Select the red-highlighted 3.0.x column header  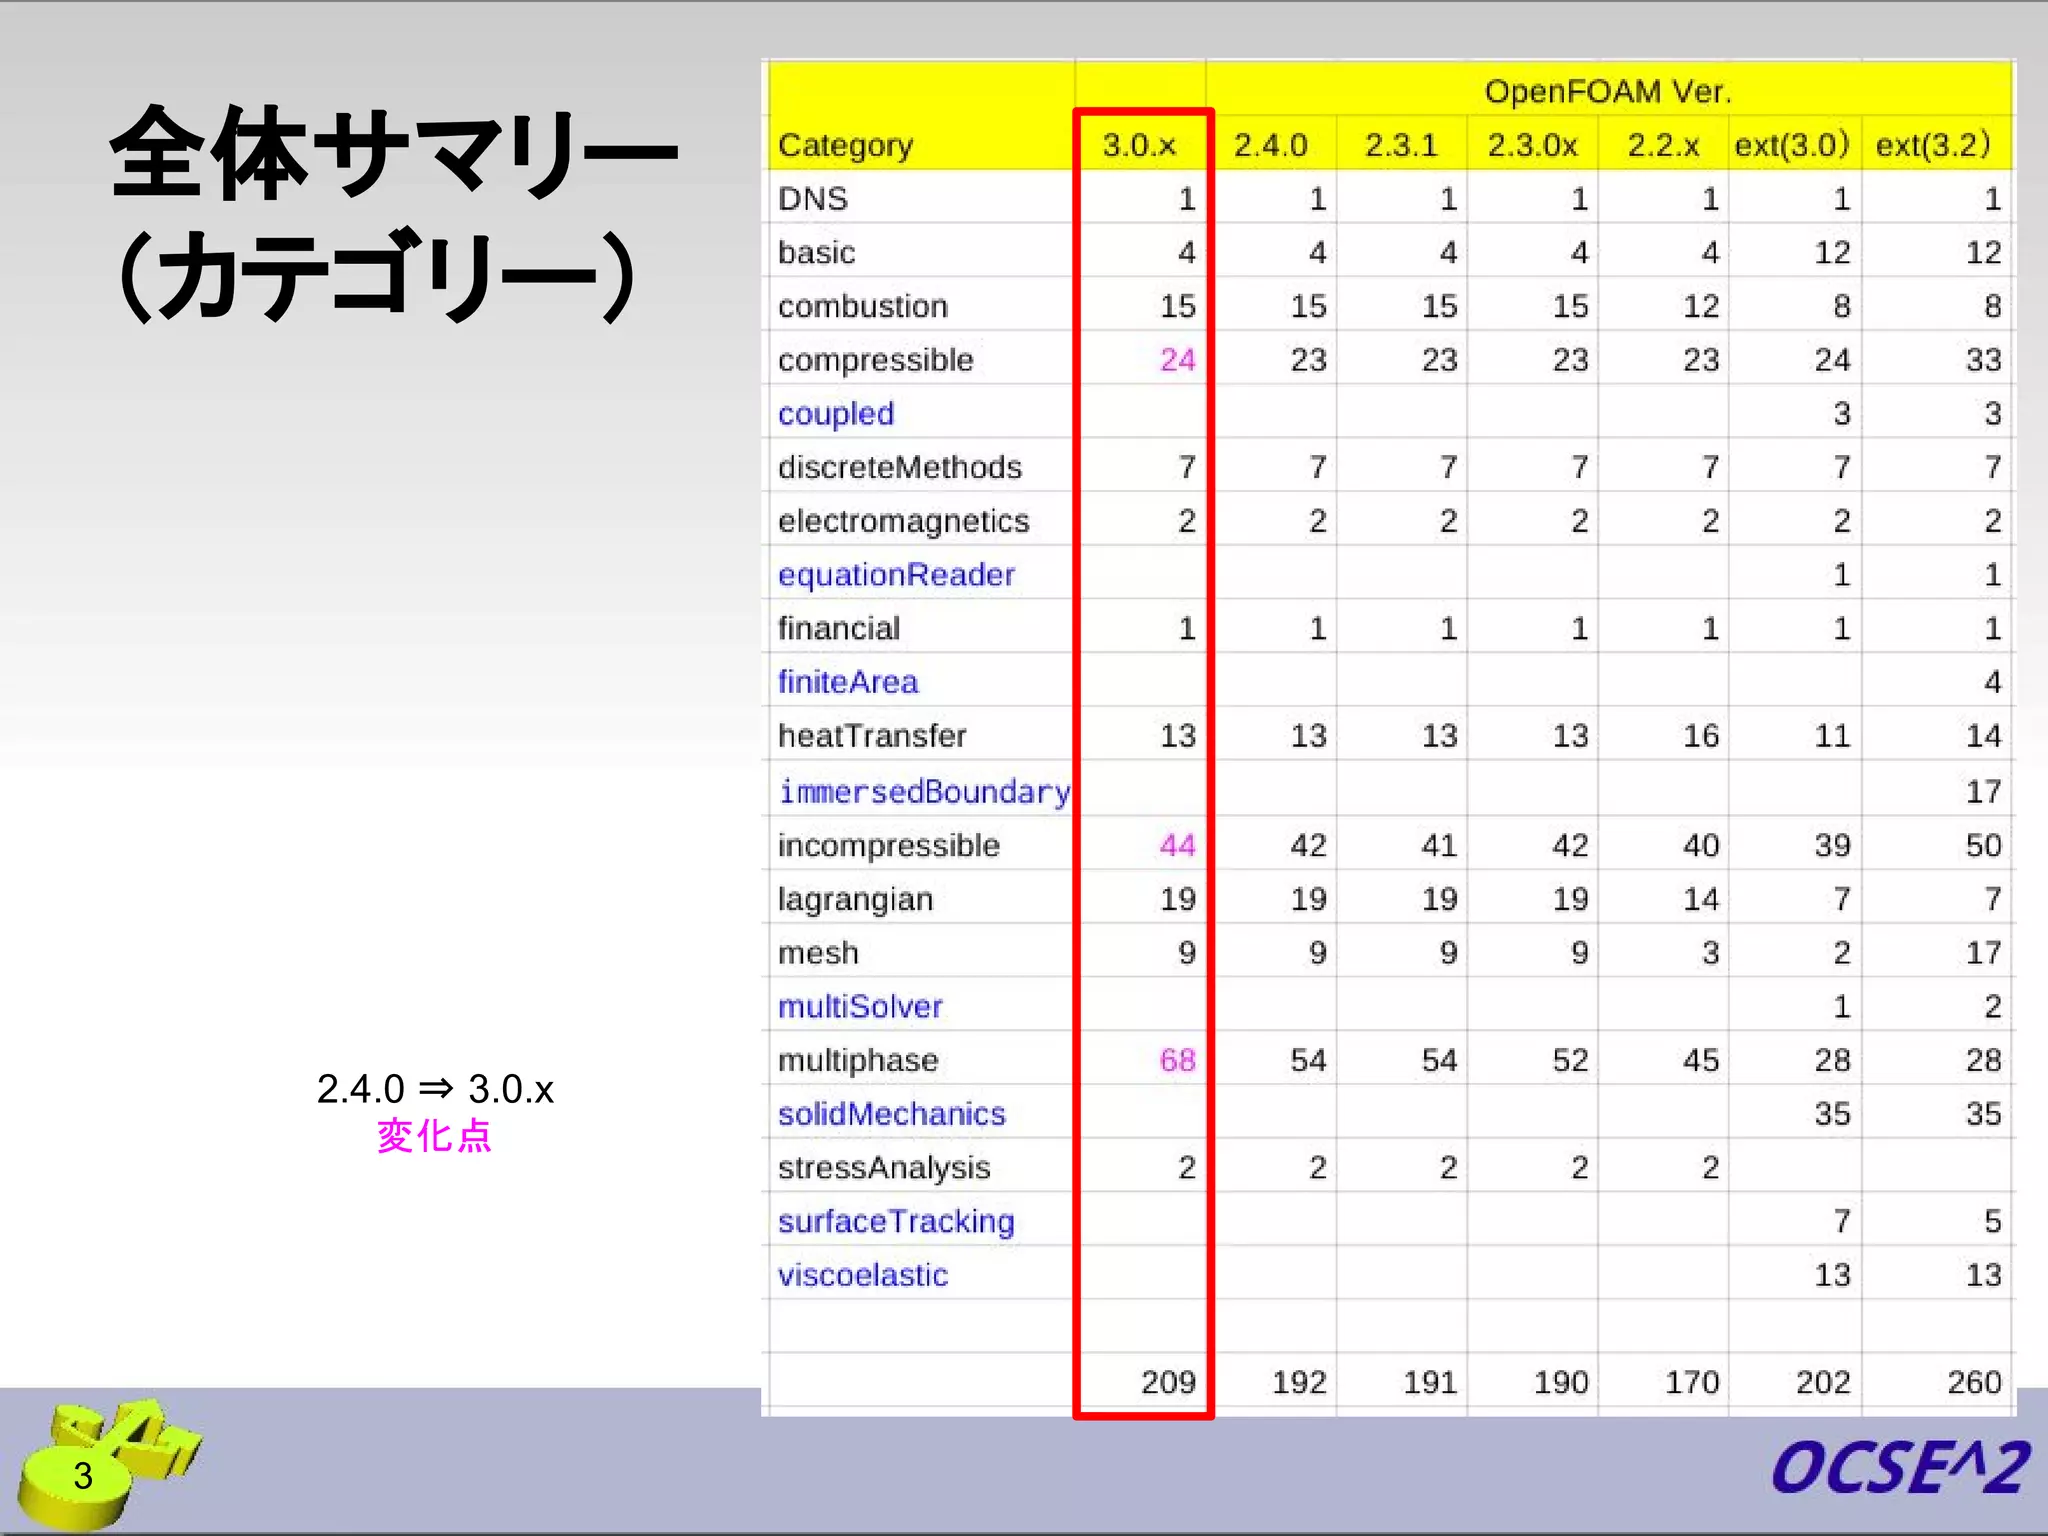coord(1140,146)
